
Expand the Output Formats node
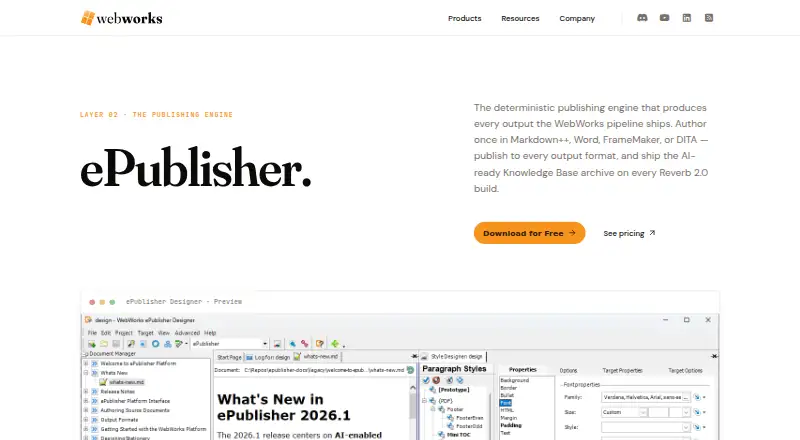point(86,420)
